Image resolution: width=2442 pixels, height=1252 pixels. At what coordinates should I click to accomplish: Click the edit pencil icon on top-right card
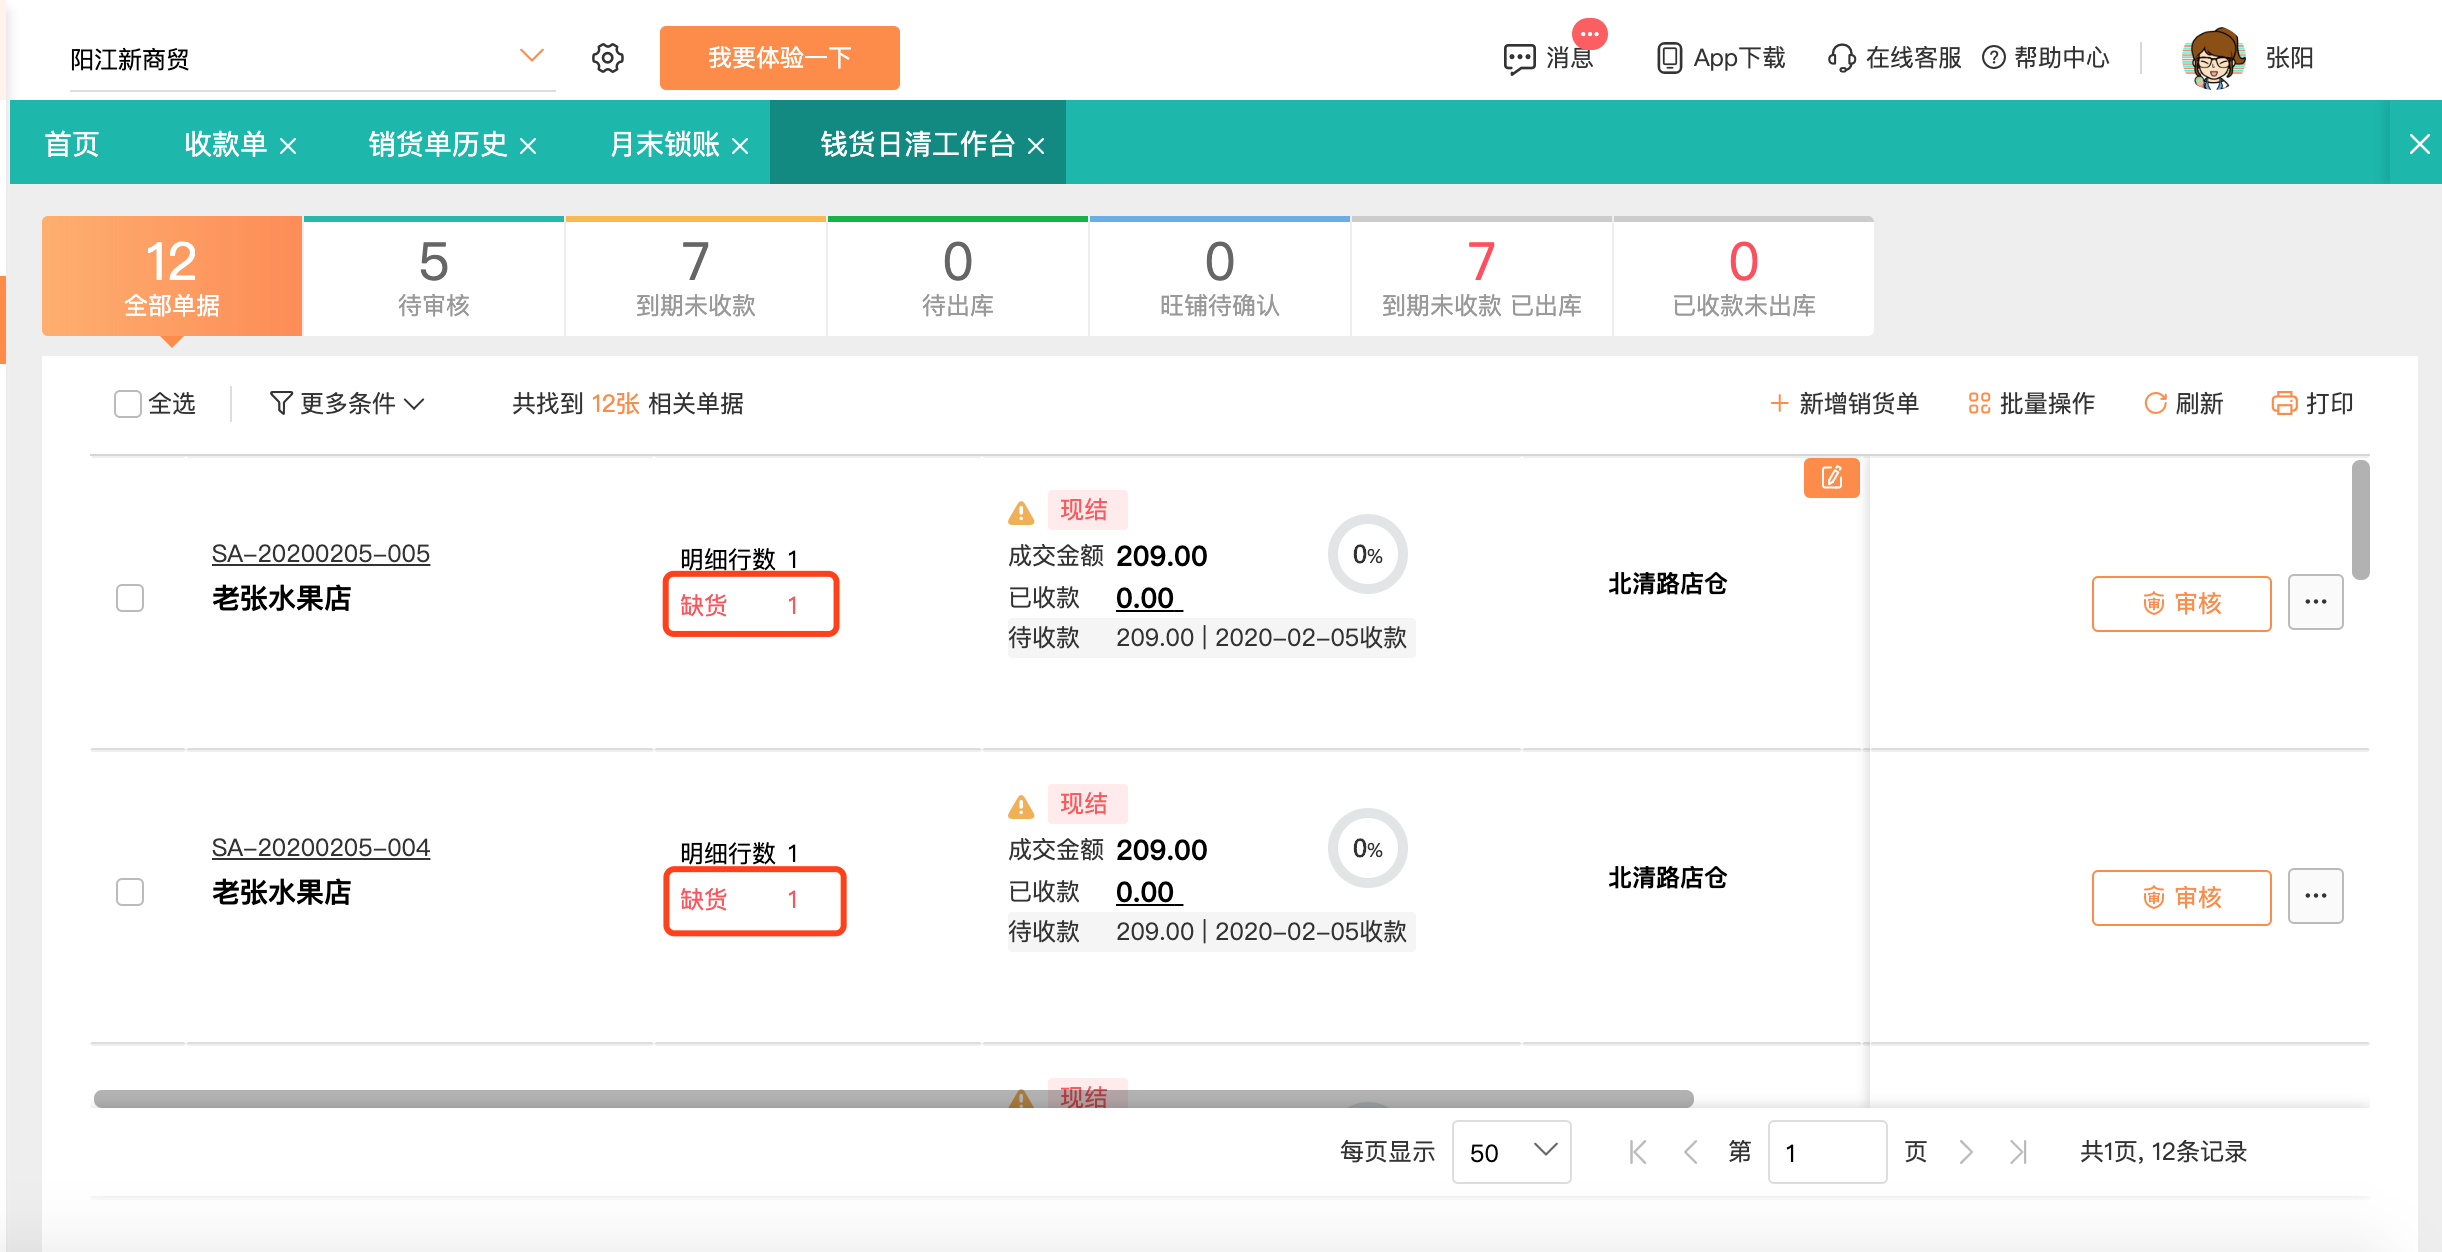[1832, 479]
